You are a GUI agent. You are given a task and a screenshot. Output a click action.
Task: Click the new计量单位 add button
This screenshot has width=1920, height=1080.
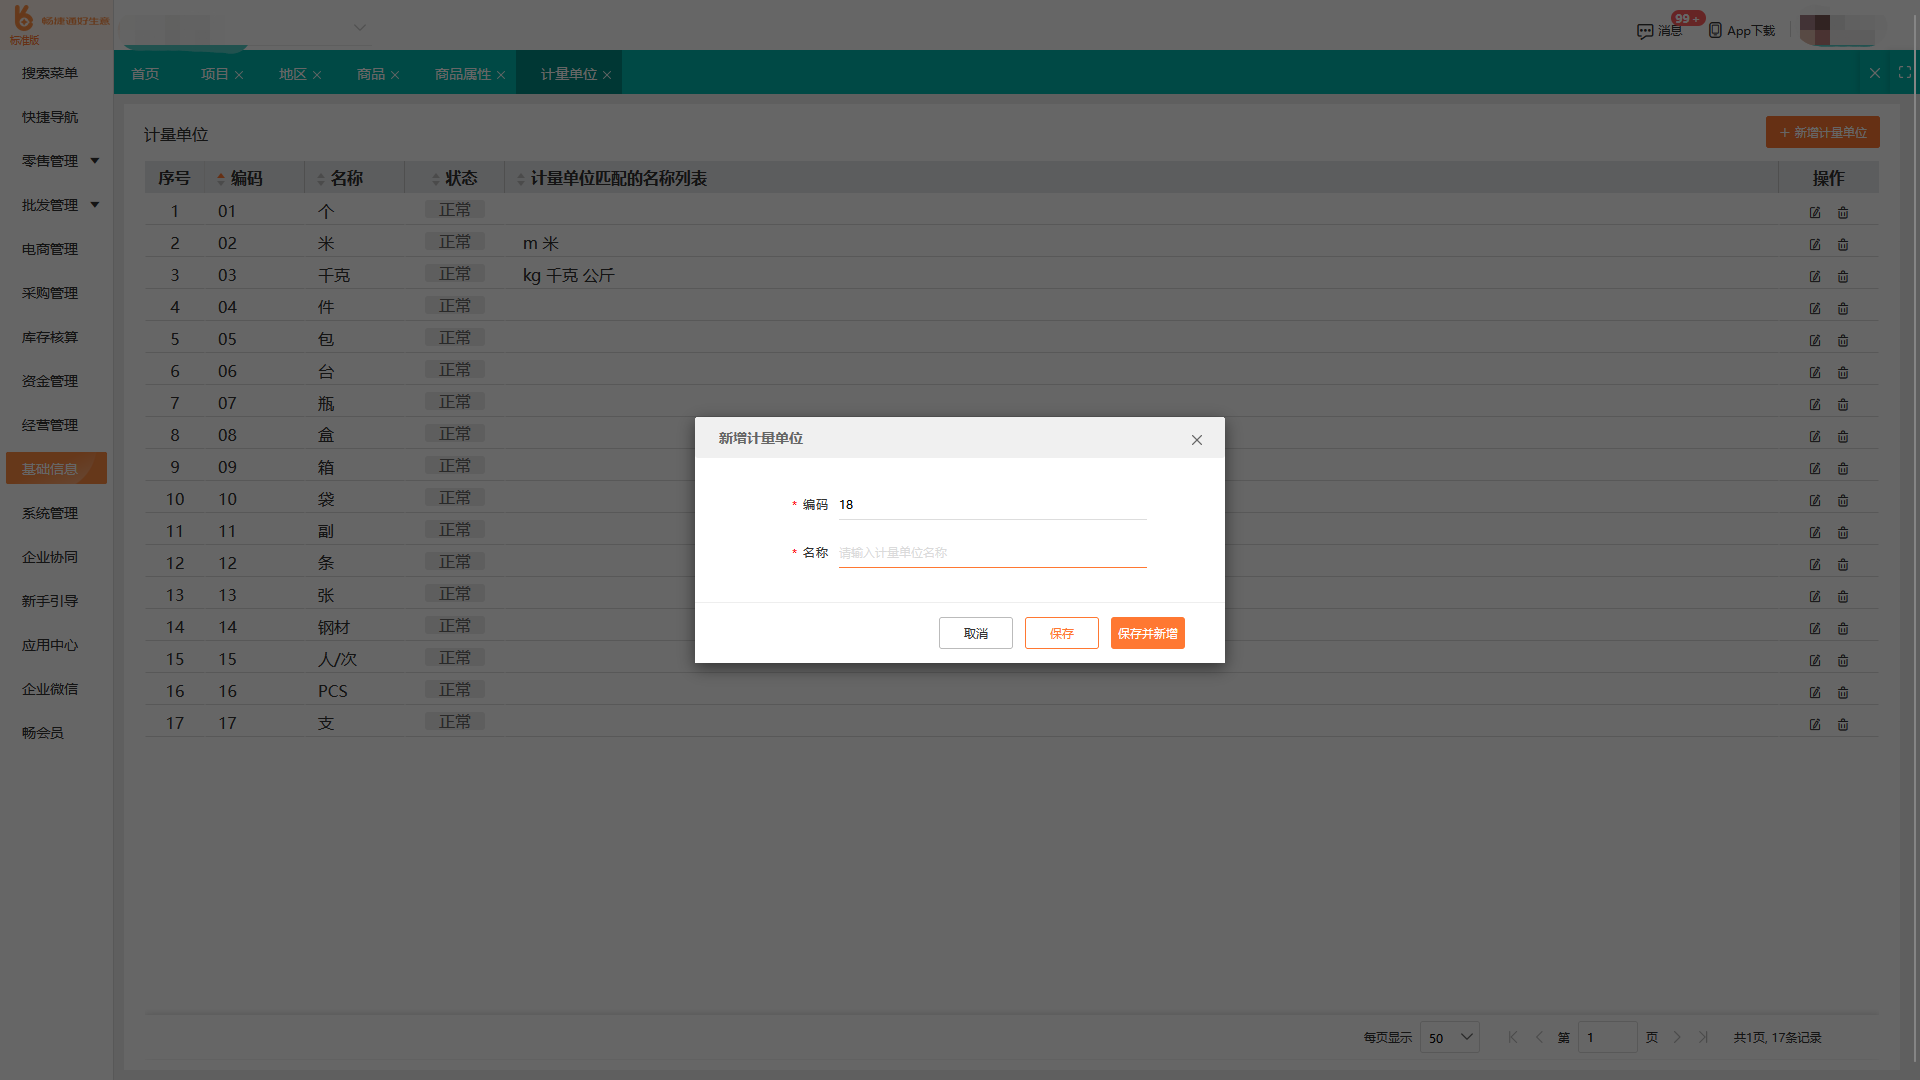click(x=1824, y=132)
